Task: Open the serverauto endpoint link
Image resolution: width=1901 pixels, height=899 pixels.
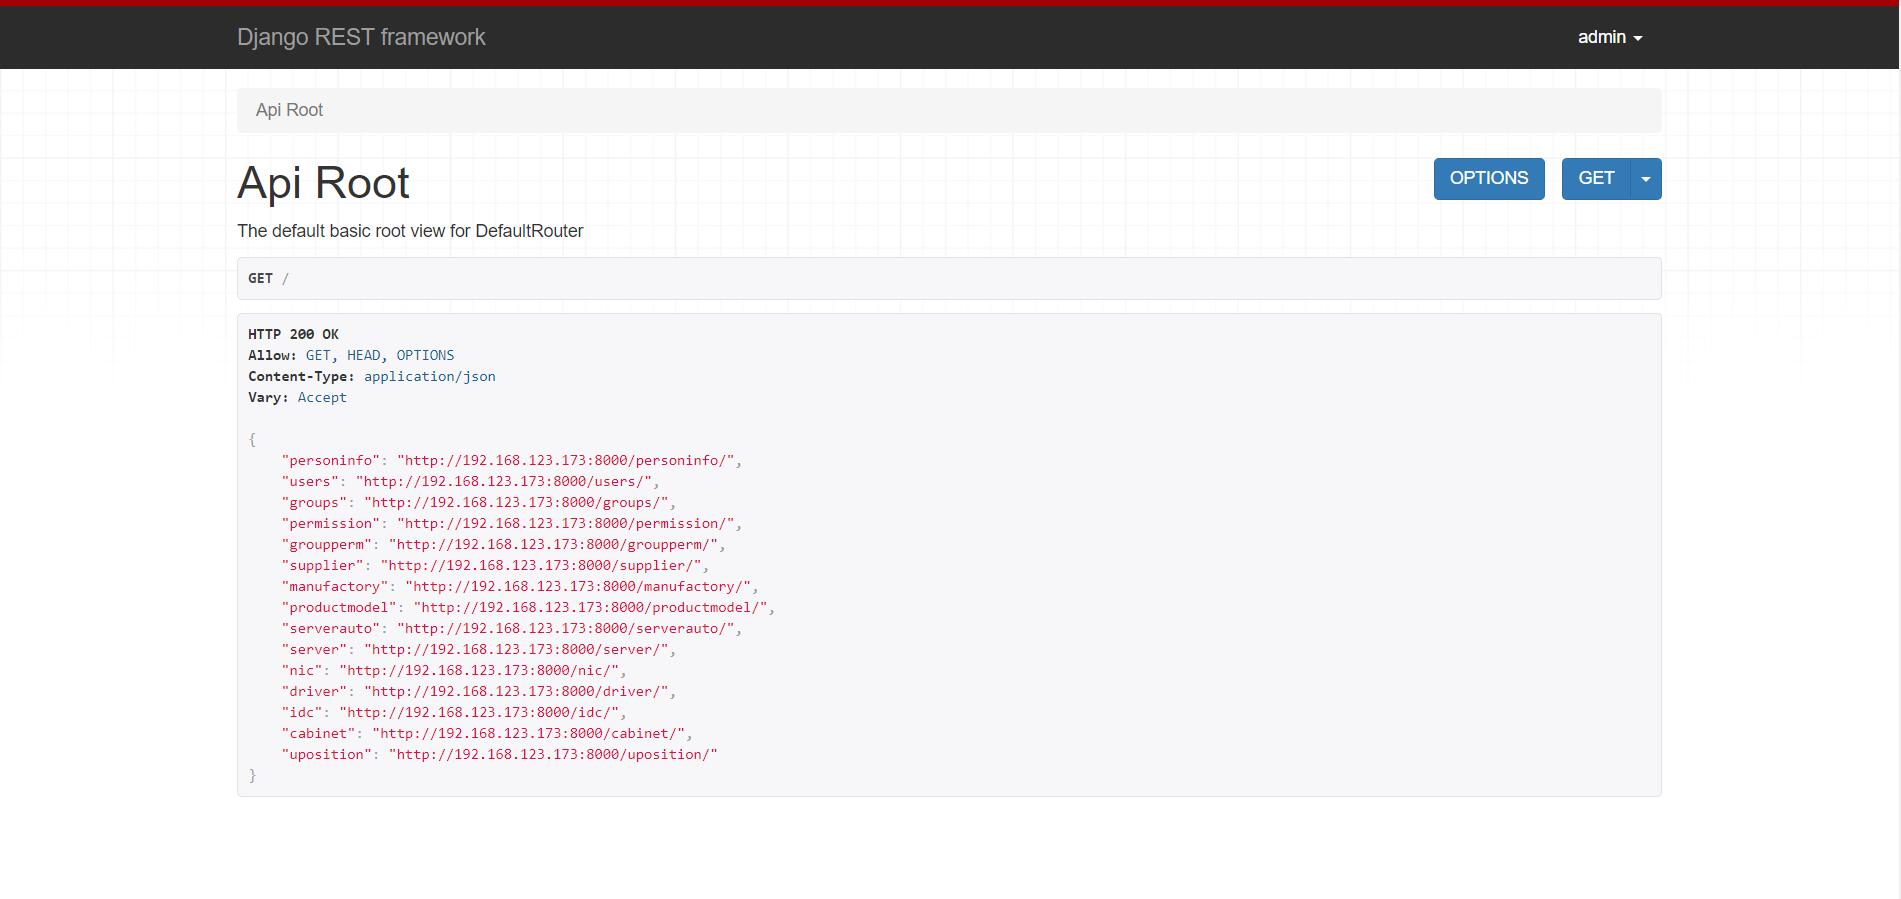Action: click(568, 628)
